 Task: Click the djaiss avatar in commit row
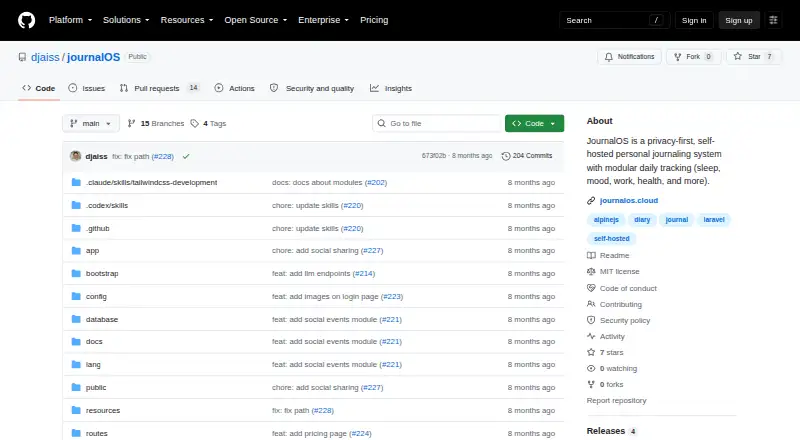pyautogui.click(x=76, y=156)
